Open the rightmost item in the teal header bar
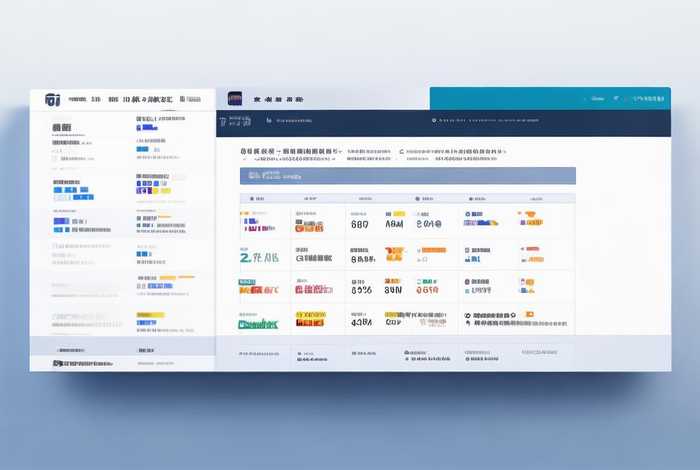Screen dimensions: 700x470 click(654, 99)
